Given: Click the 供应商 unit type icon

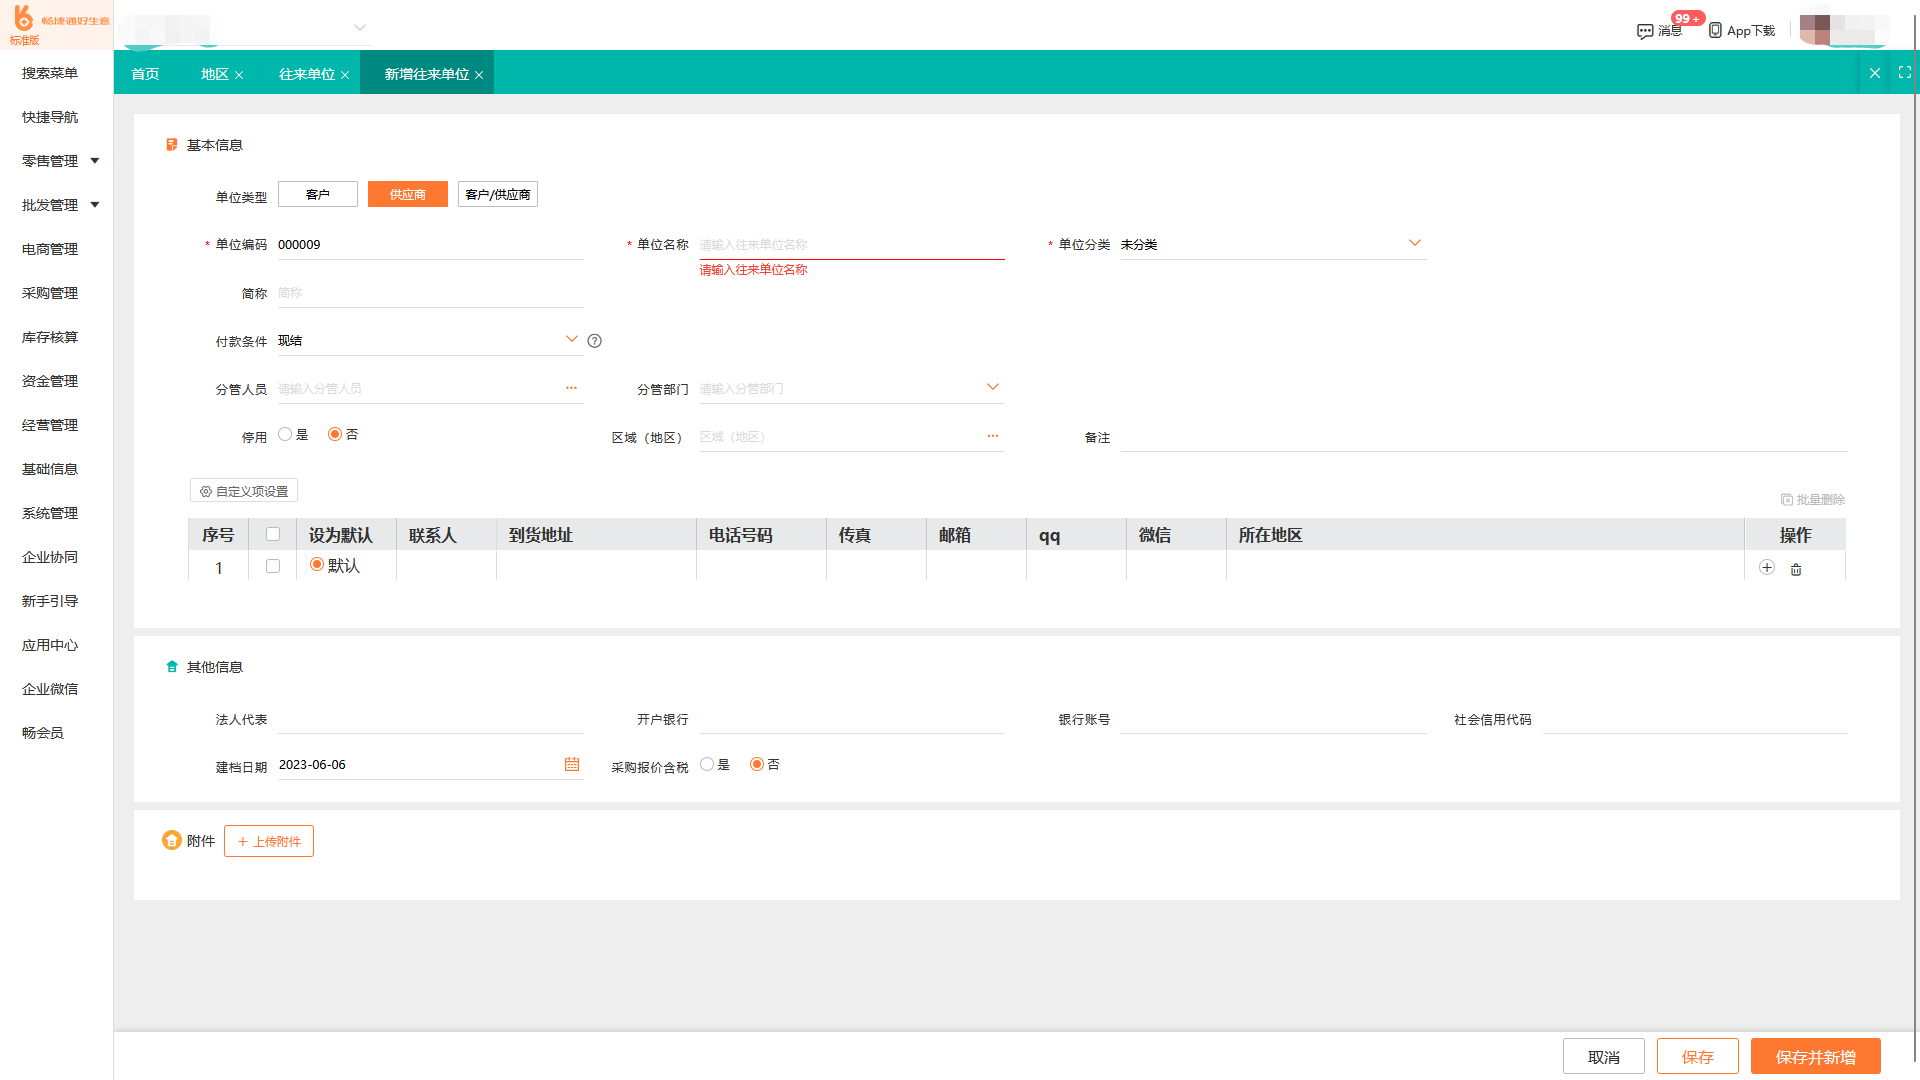Looking at the screenshot, I should coord(406,194).
